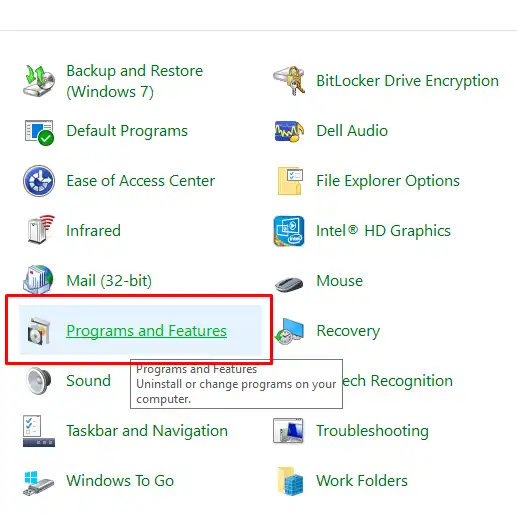This screenshot has width=517, height=515.
Task: Select the Taskbar and Navigation link
Action: click(147, 431)
